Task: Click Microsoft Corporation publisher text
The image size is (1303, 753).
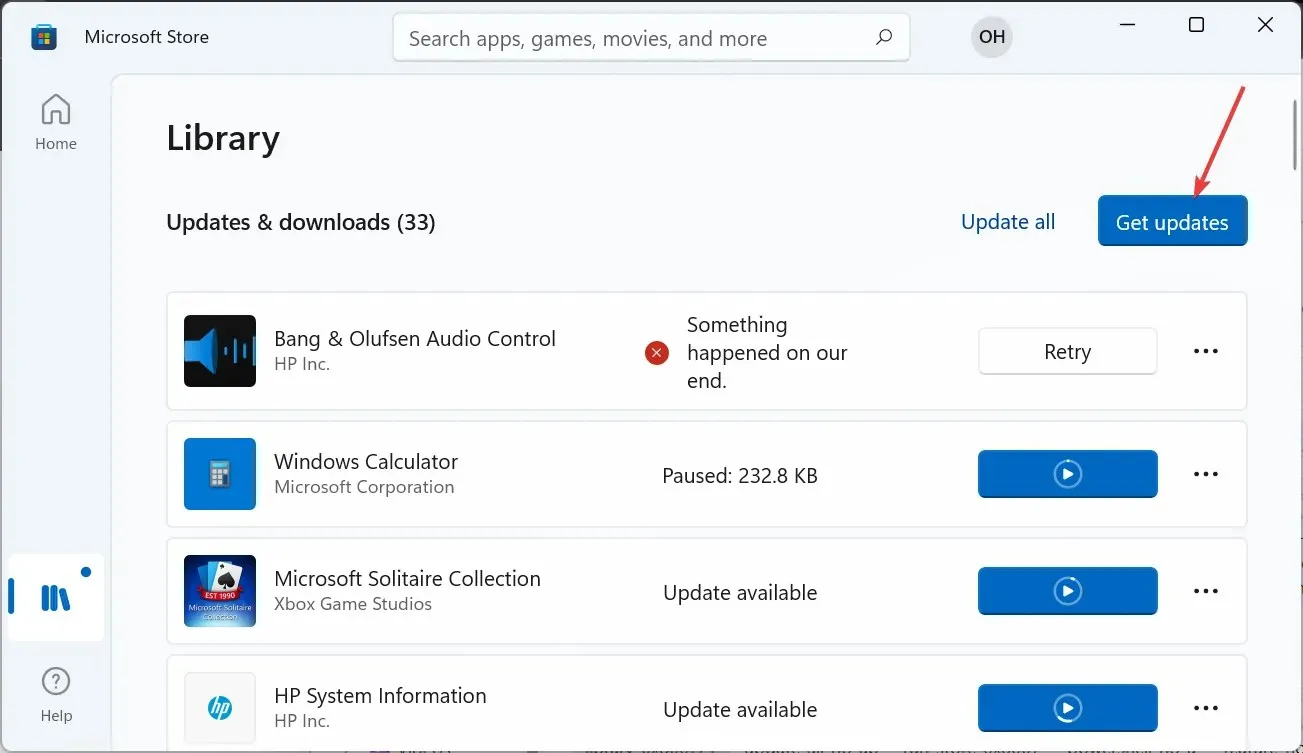Action: 364,487
